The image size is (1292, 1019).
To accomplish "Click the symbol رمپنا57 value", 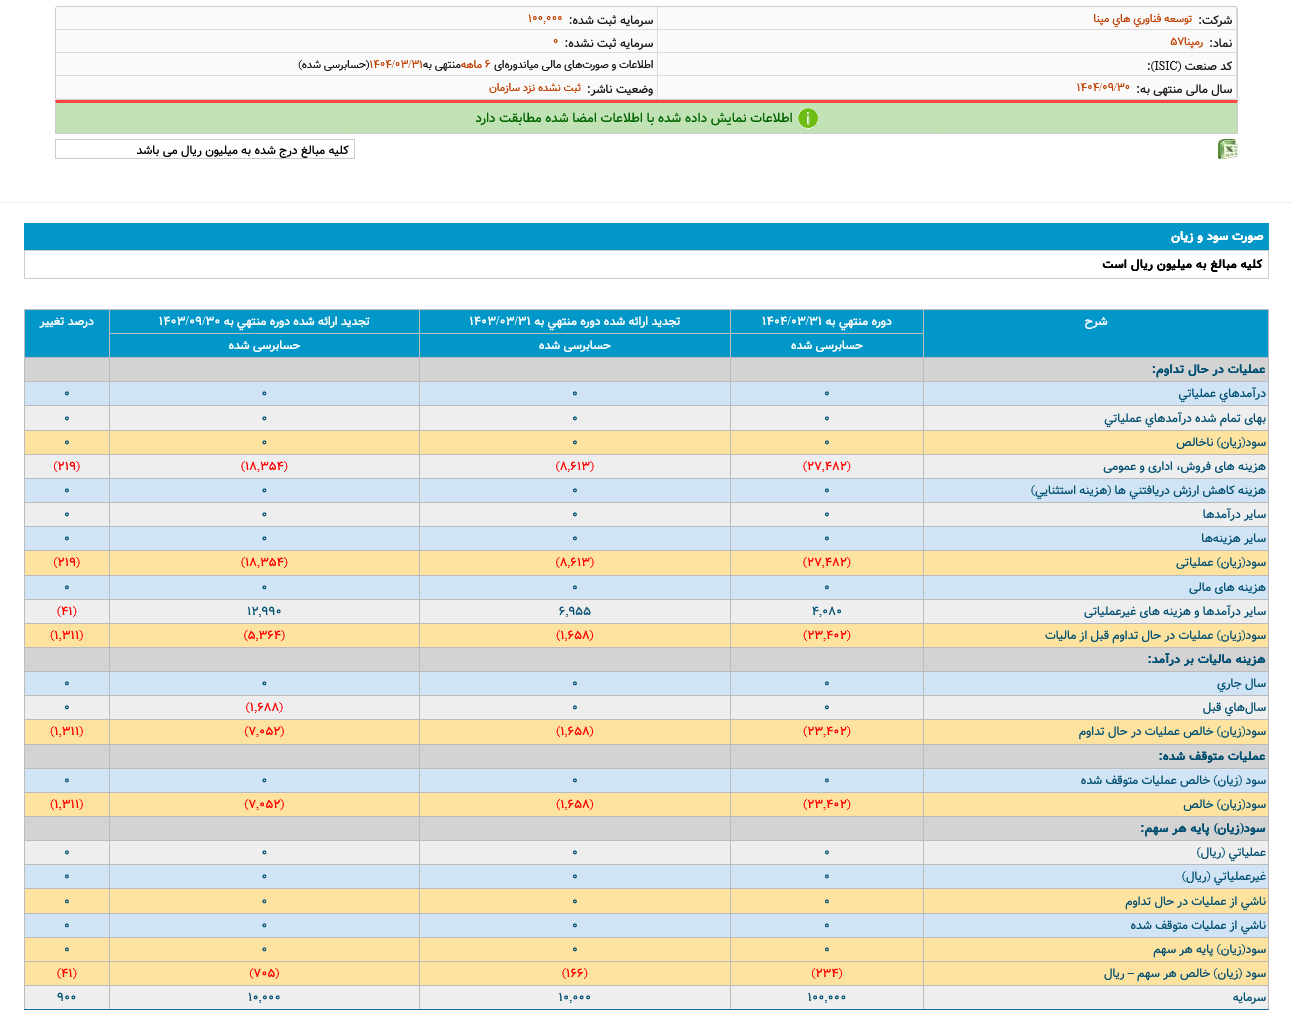I will pos(1186,42).
